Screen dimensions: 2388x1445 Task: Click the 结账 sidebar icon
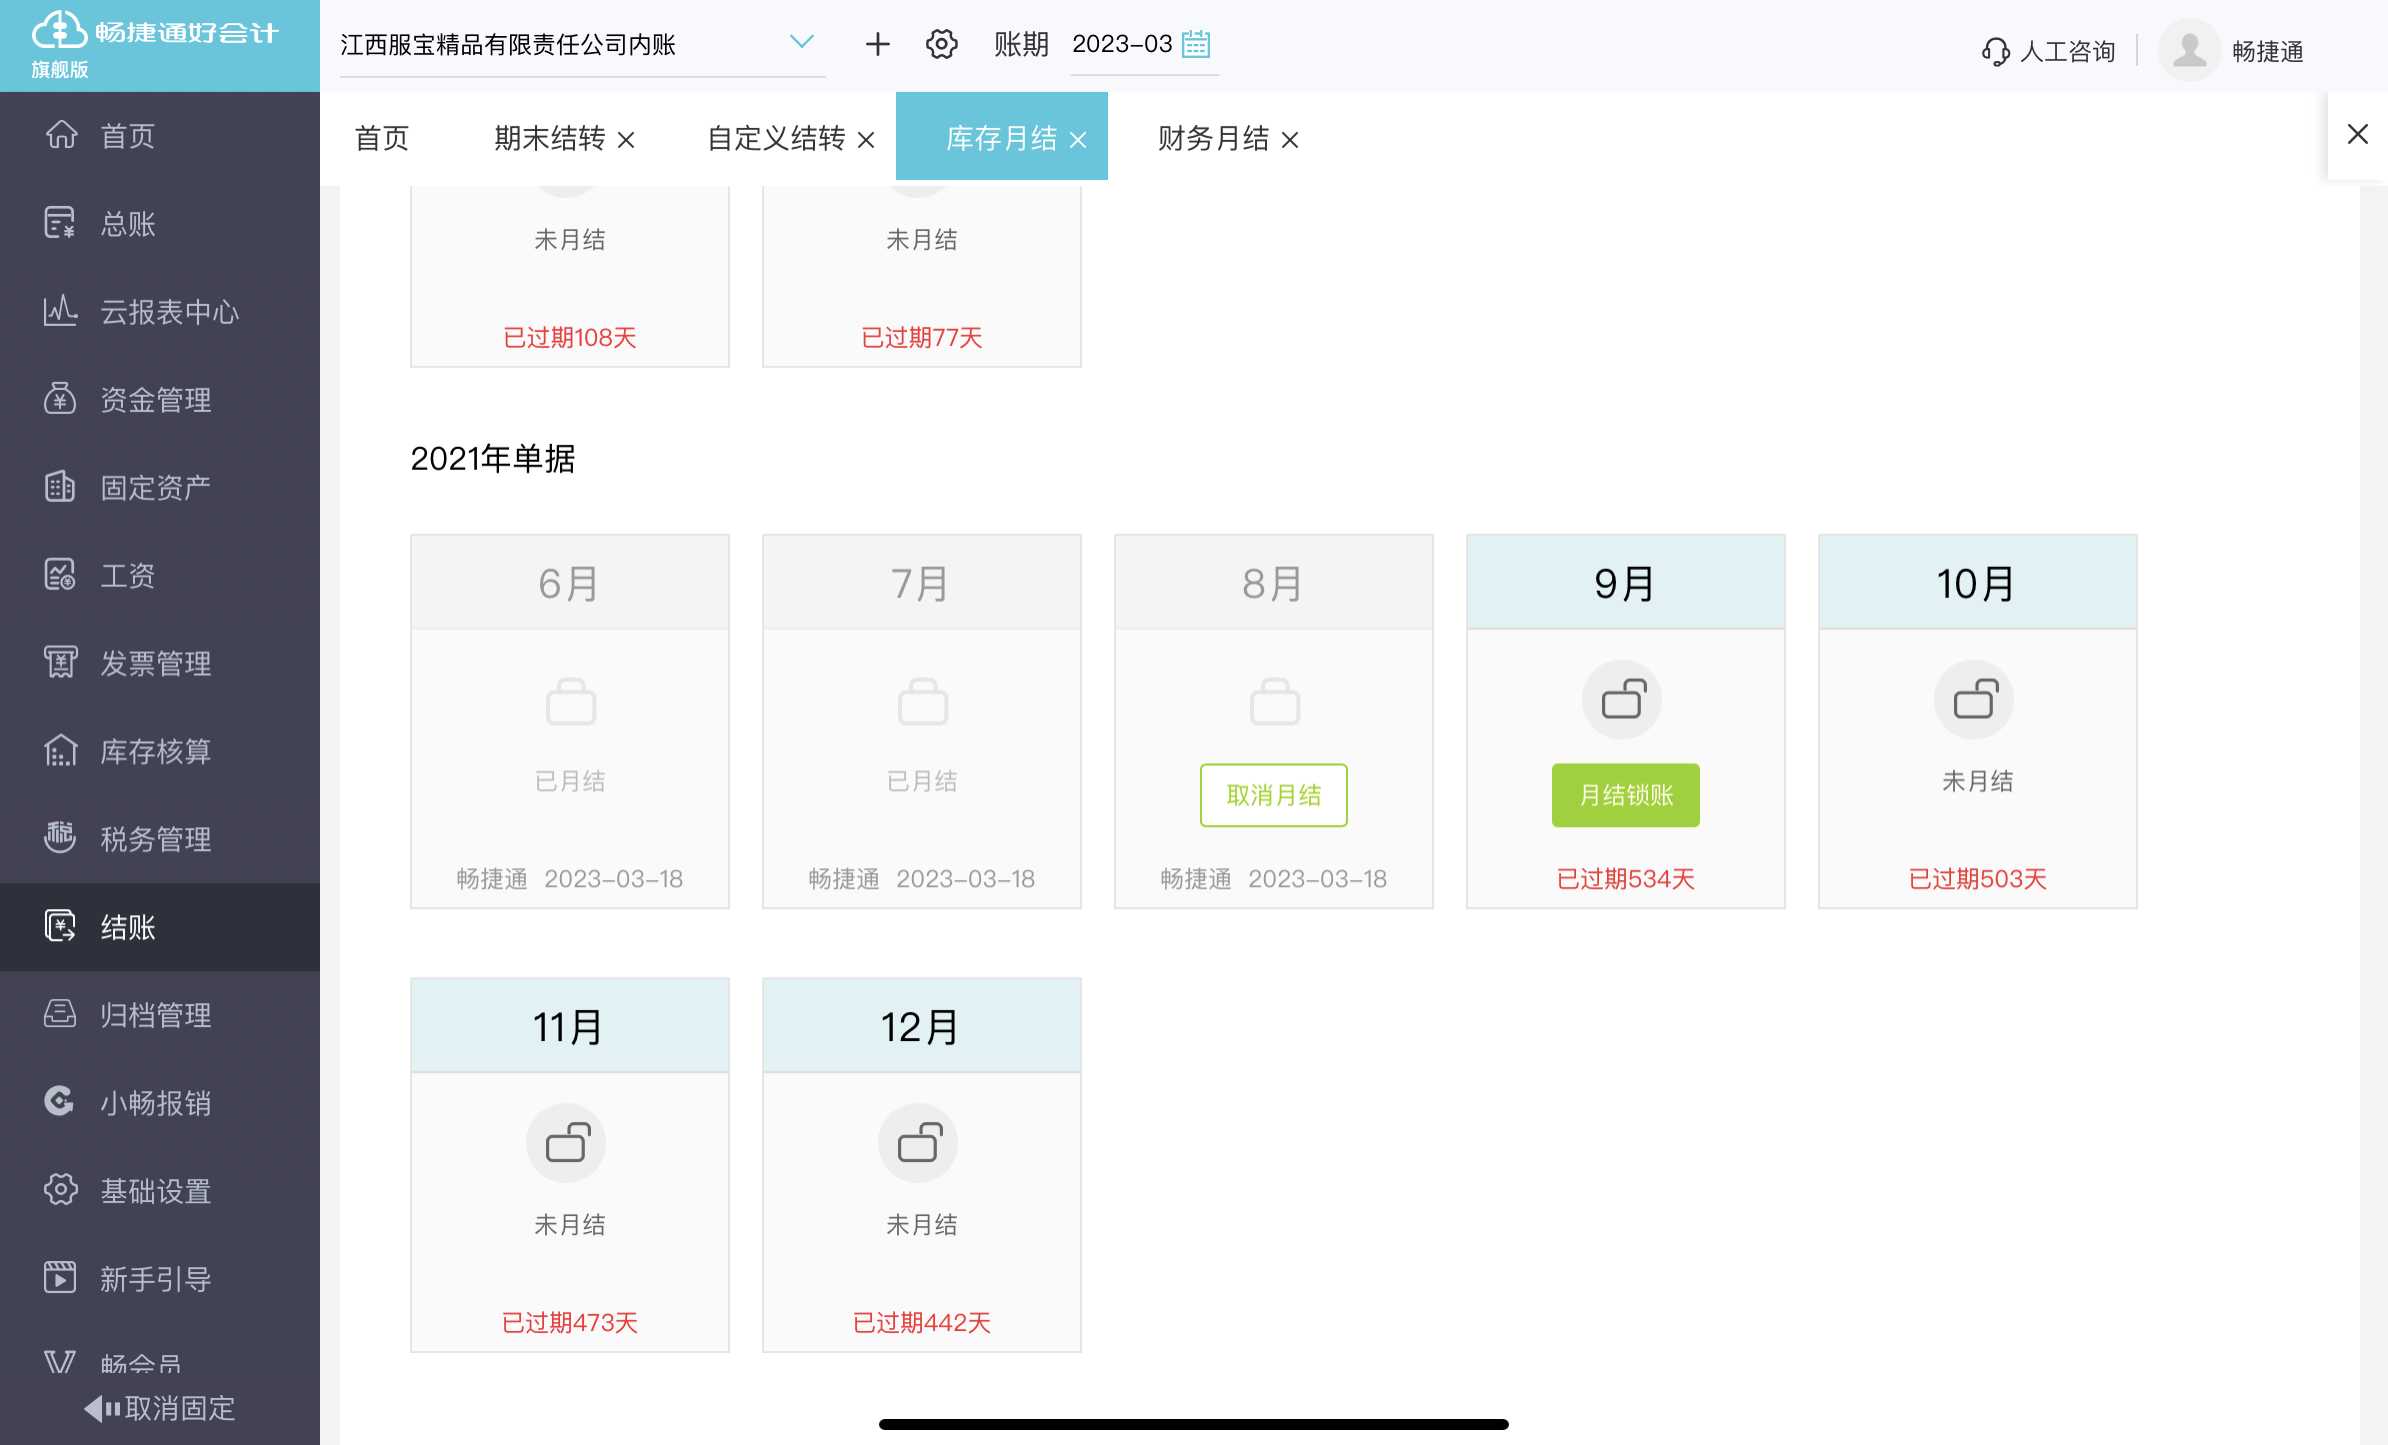60,926
